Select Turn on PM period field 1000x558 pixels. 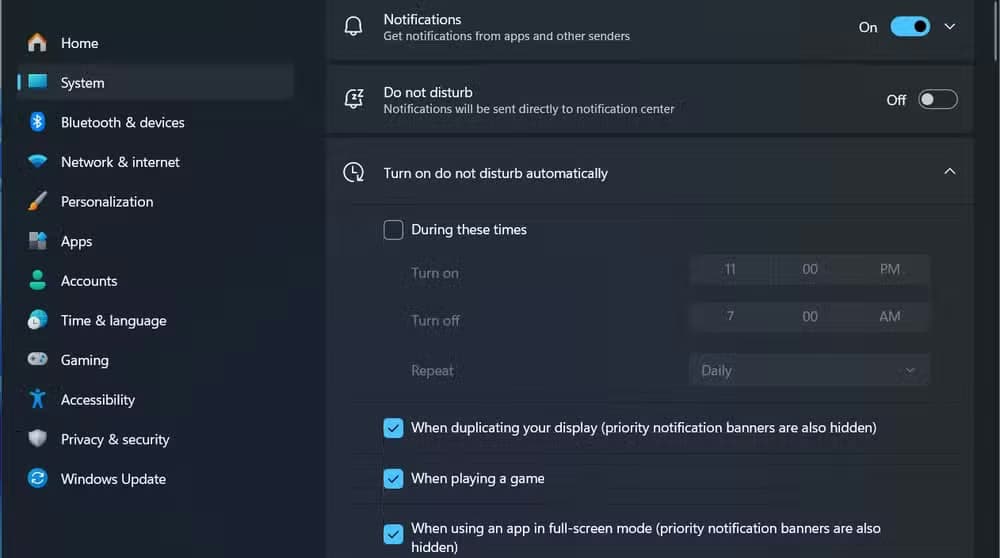(890, 269)
